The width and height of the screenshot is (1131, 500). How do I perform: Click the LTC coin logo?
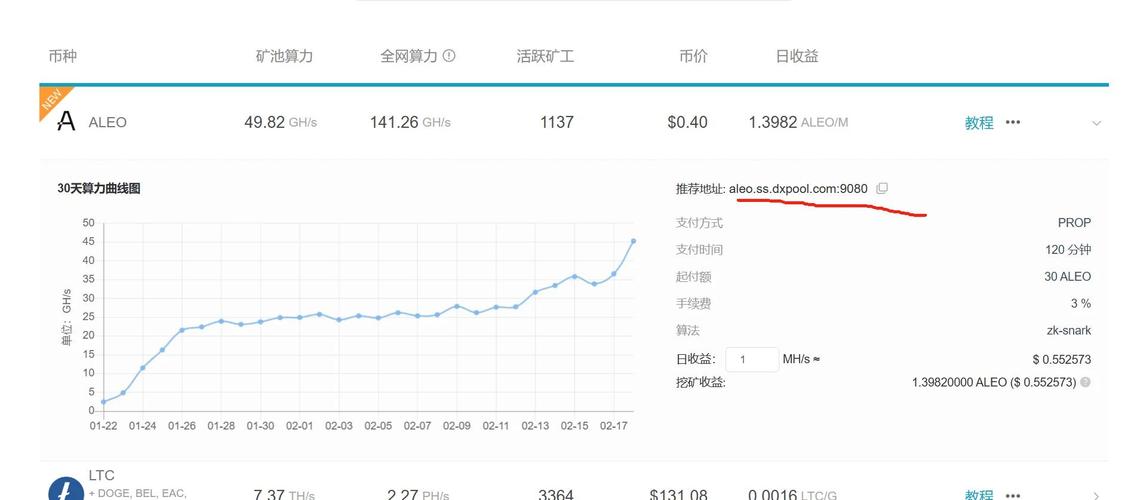66,489
